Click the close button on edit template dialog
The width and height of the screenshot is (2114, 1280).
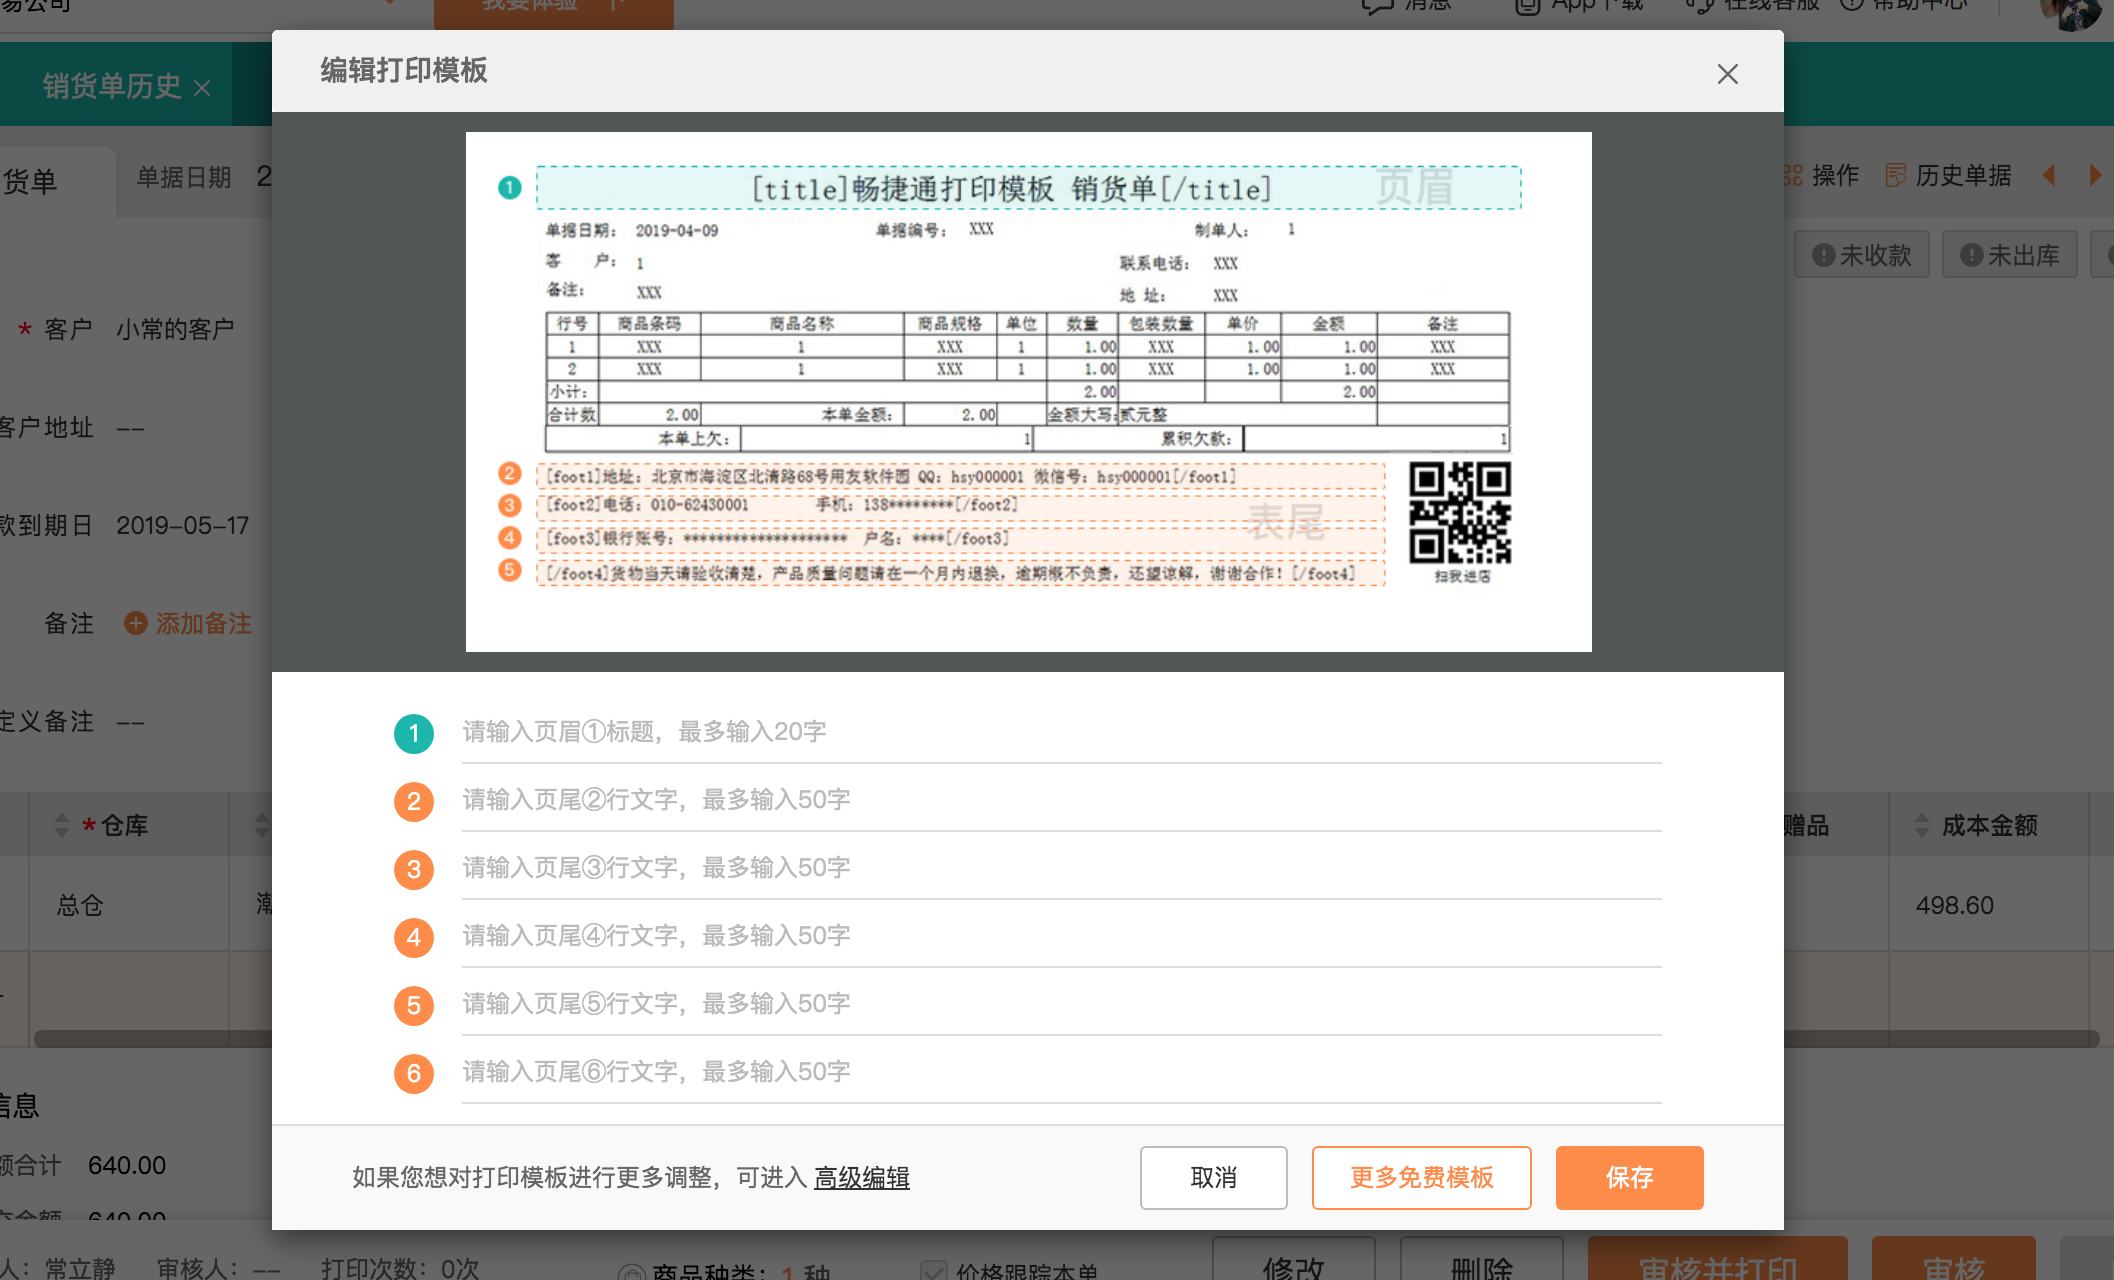(1727, 74)
